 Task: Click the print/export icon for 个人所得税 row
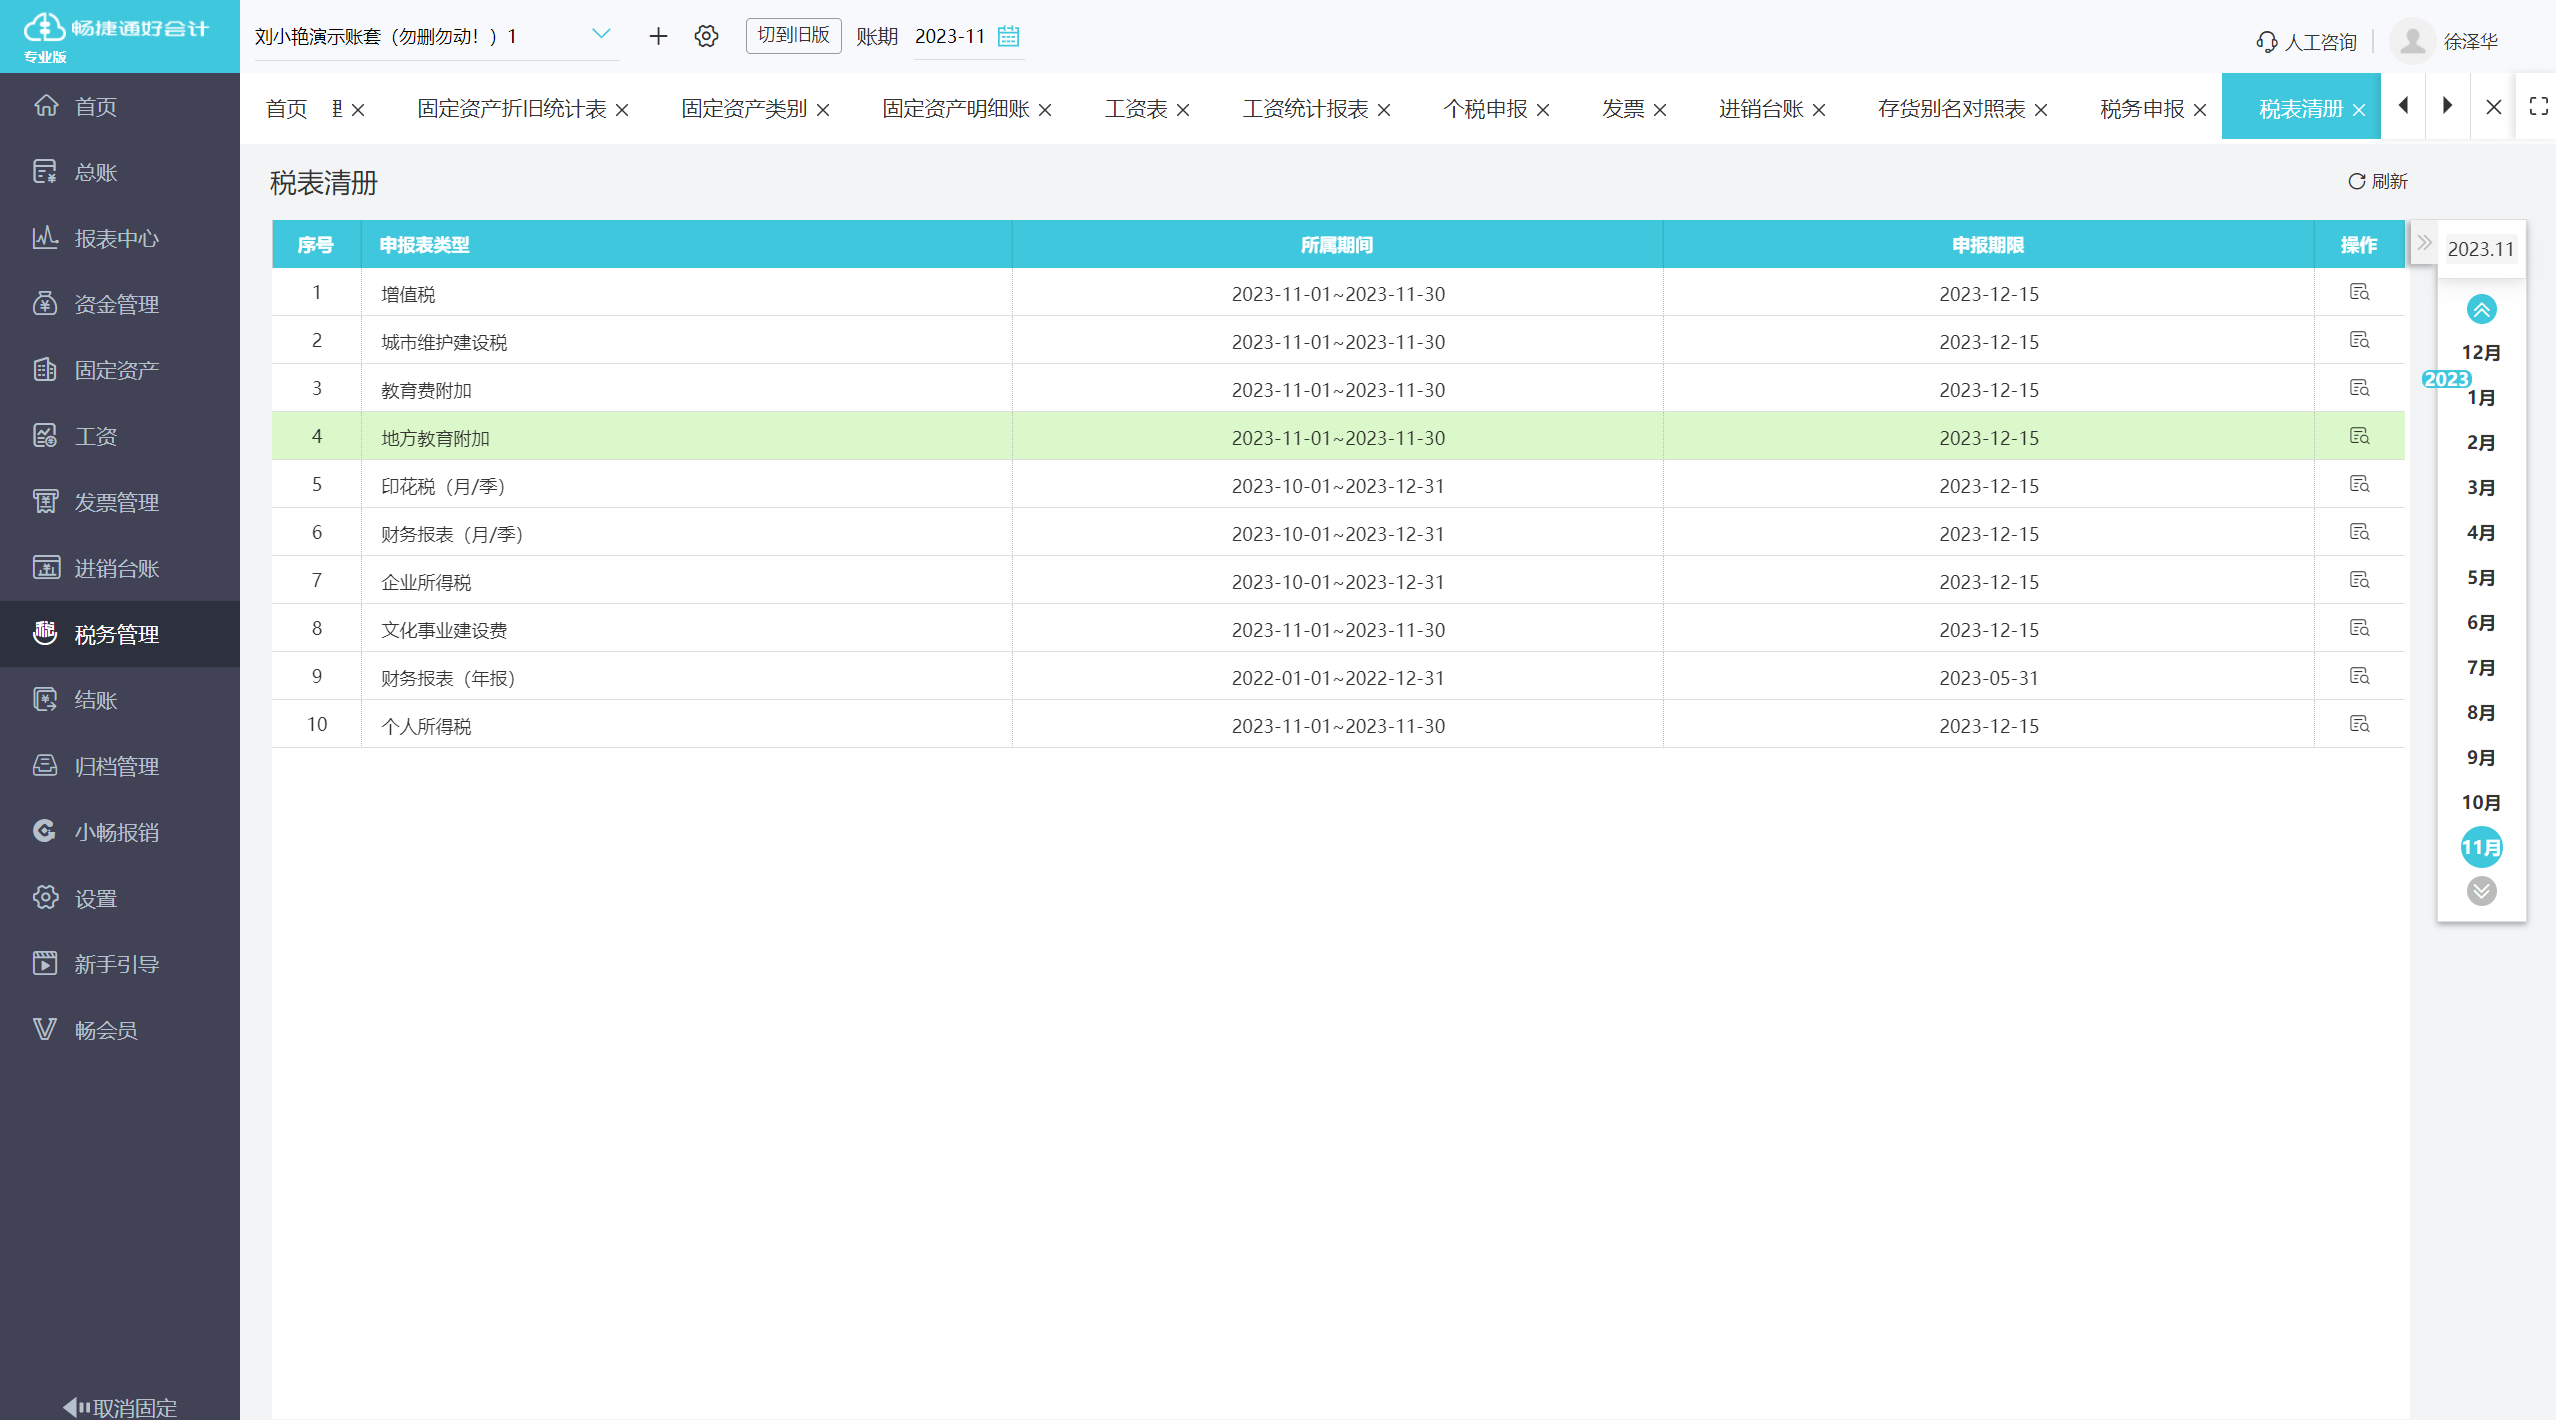[2358, 724]
